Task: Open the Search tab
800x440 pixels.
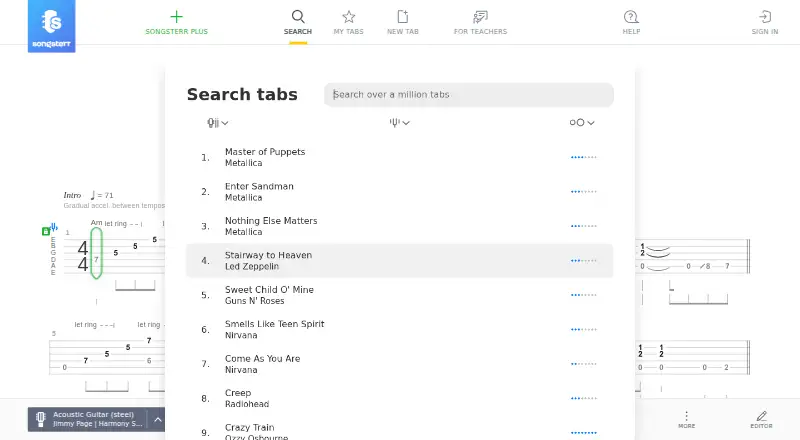Action: [298, 23]
